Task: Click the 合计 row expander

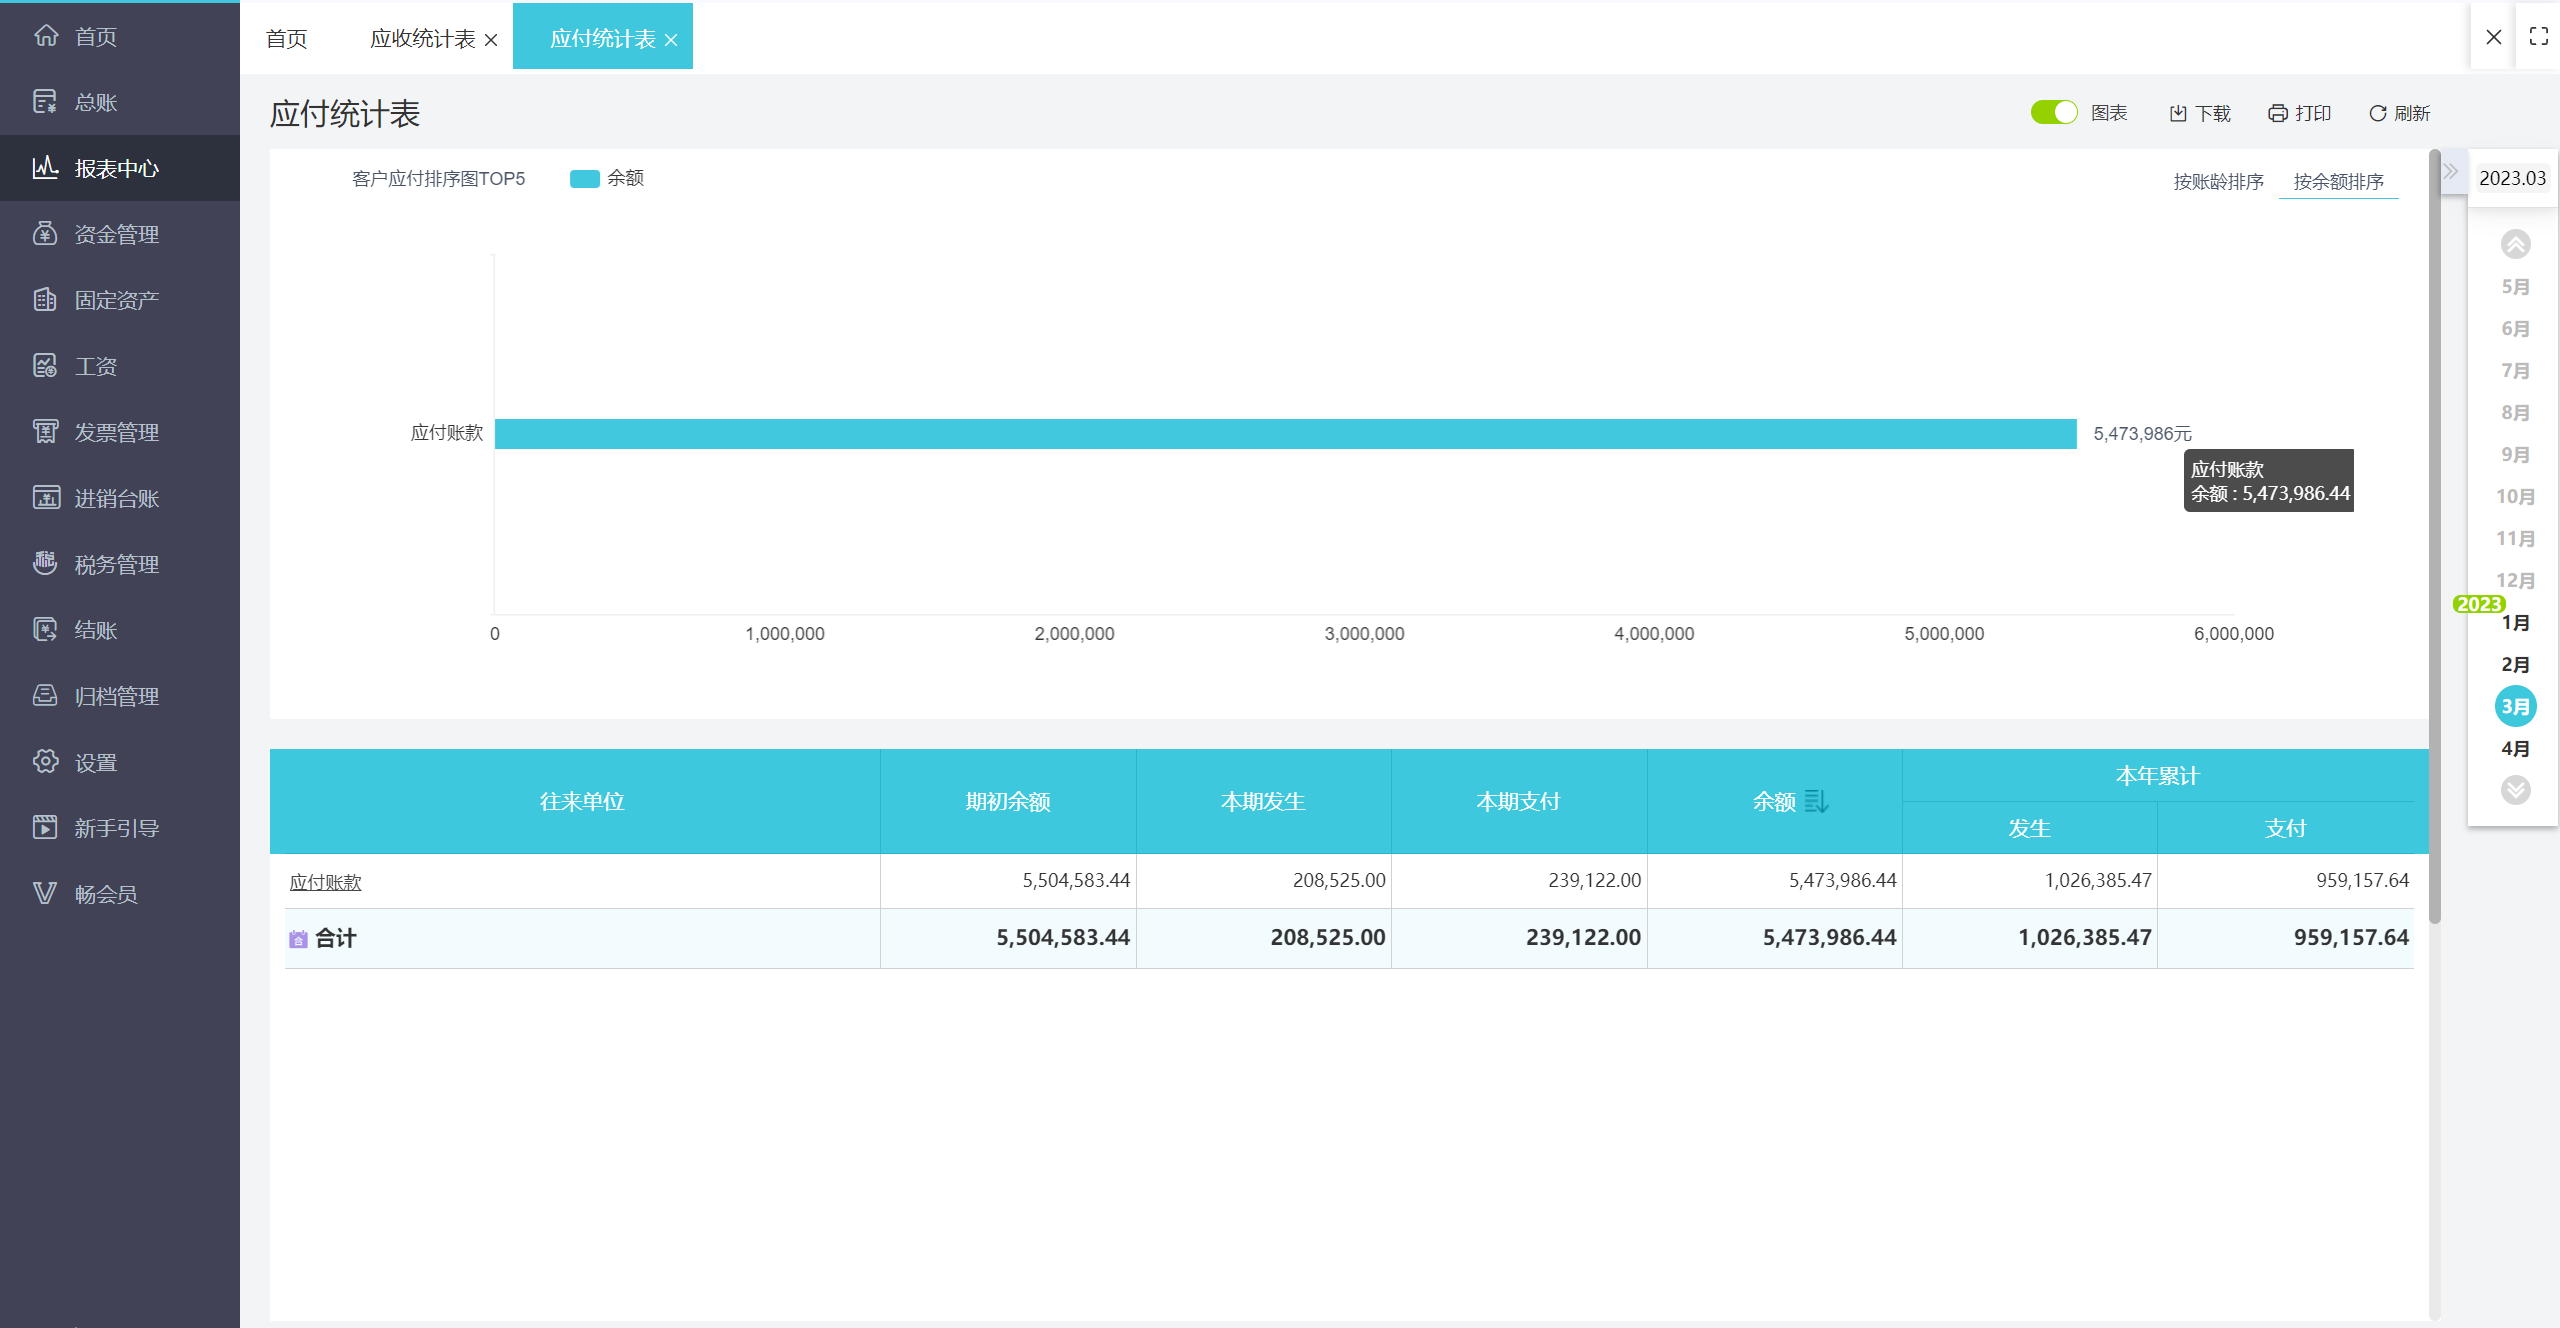Action: tap(298, 937)
